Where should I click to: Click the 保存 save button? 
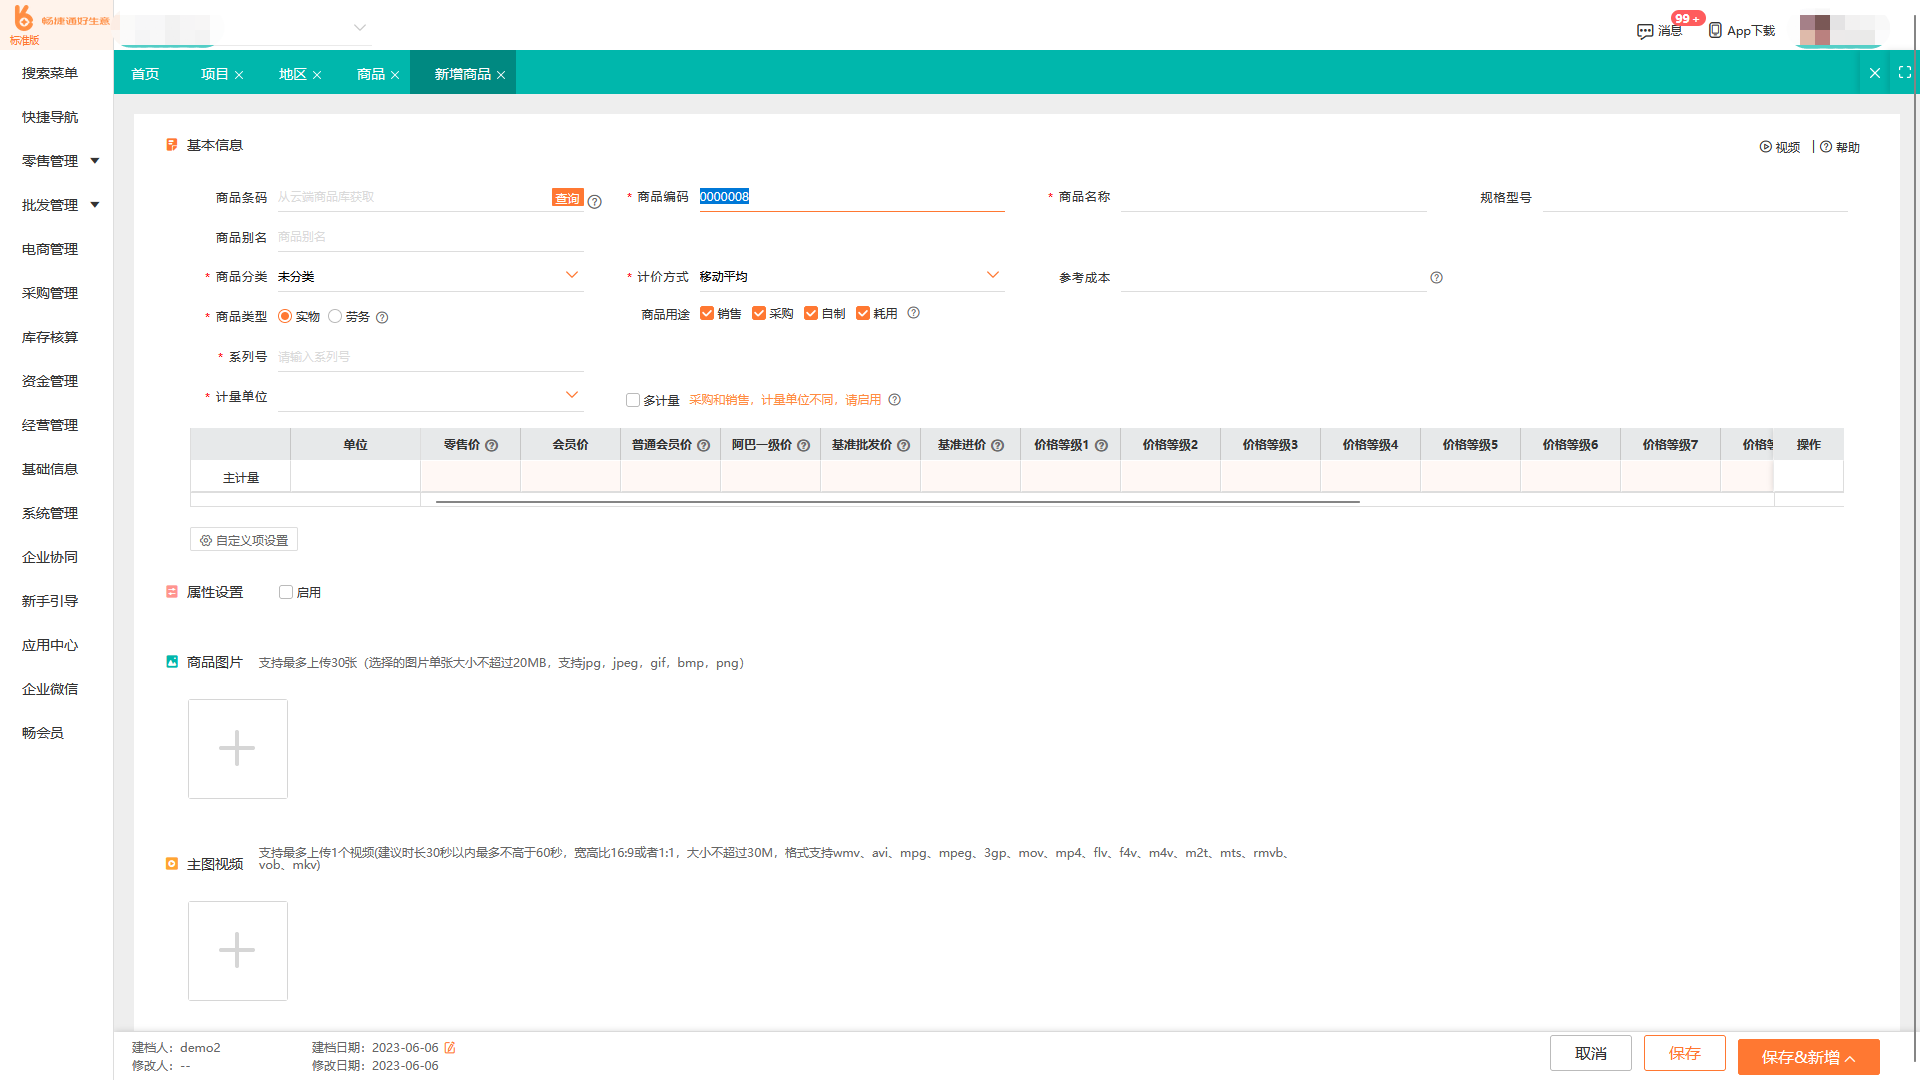[1683, 1054]
